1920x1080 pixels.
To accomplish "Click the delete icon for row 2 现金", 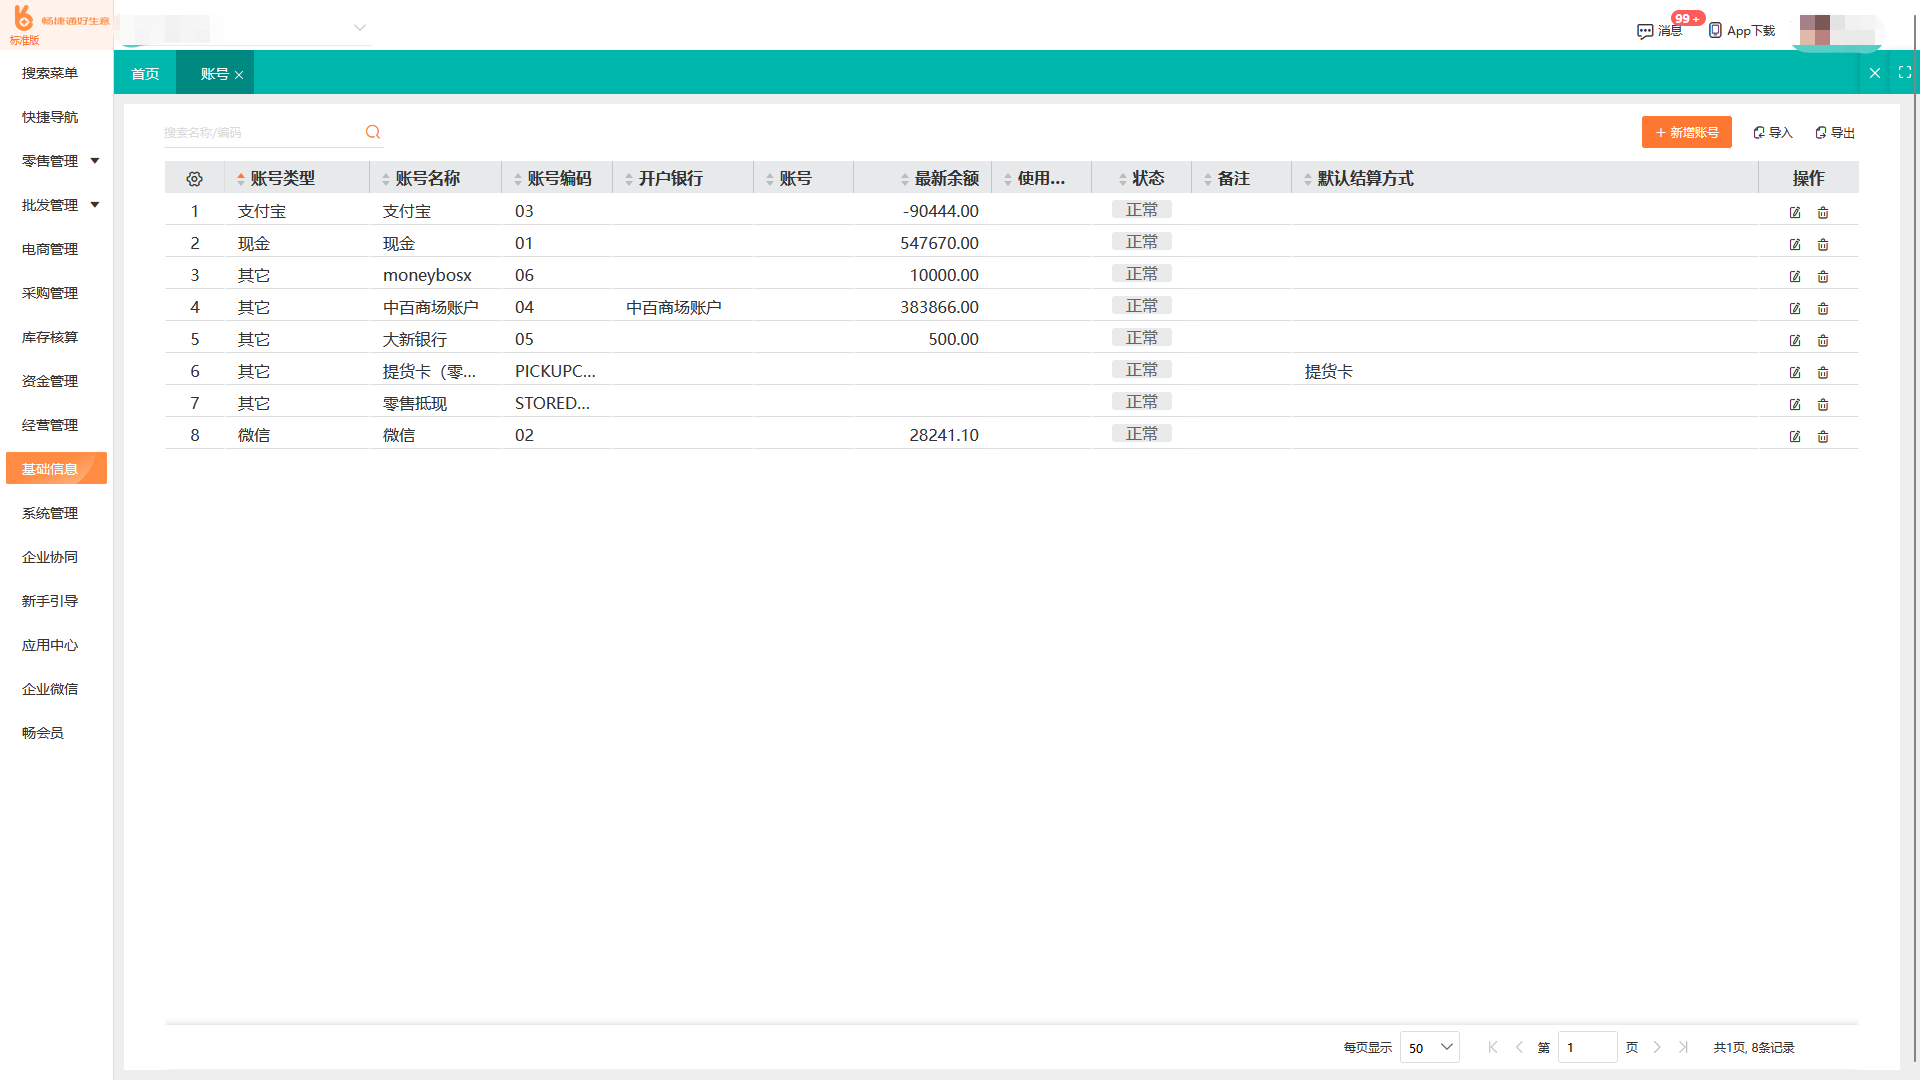I will point(1824,243).
